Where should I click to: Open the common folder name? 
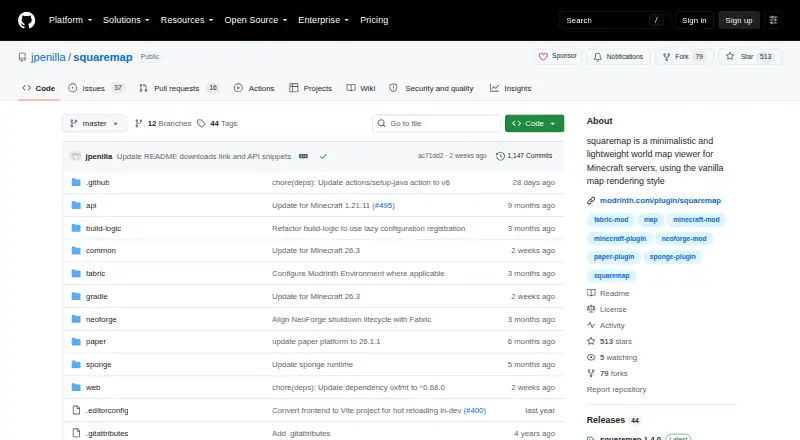coord(101,251)
